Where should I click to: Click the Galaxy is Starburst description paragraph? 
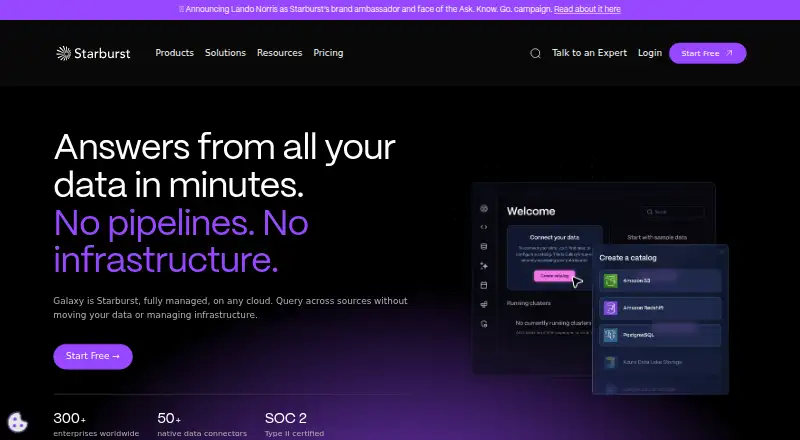pyautogui.click(x=230, y=308)
